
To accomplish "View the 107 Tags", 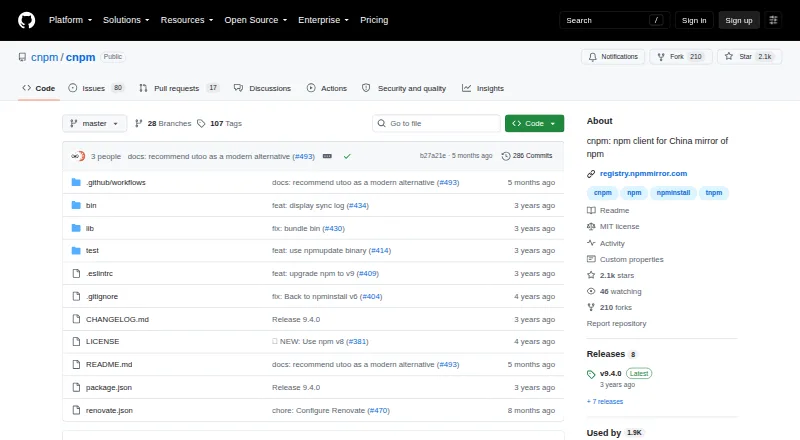I will click(x=219, y=124).
